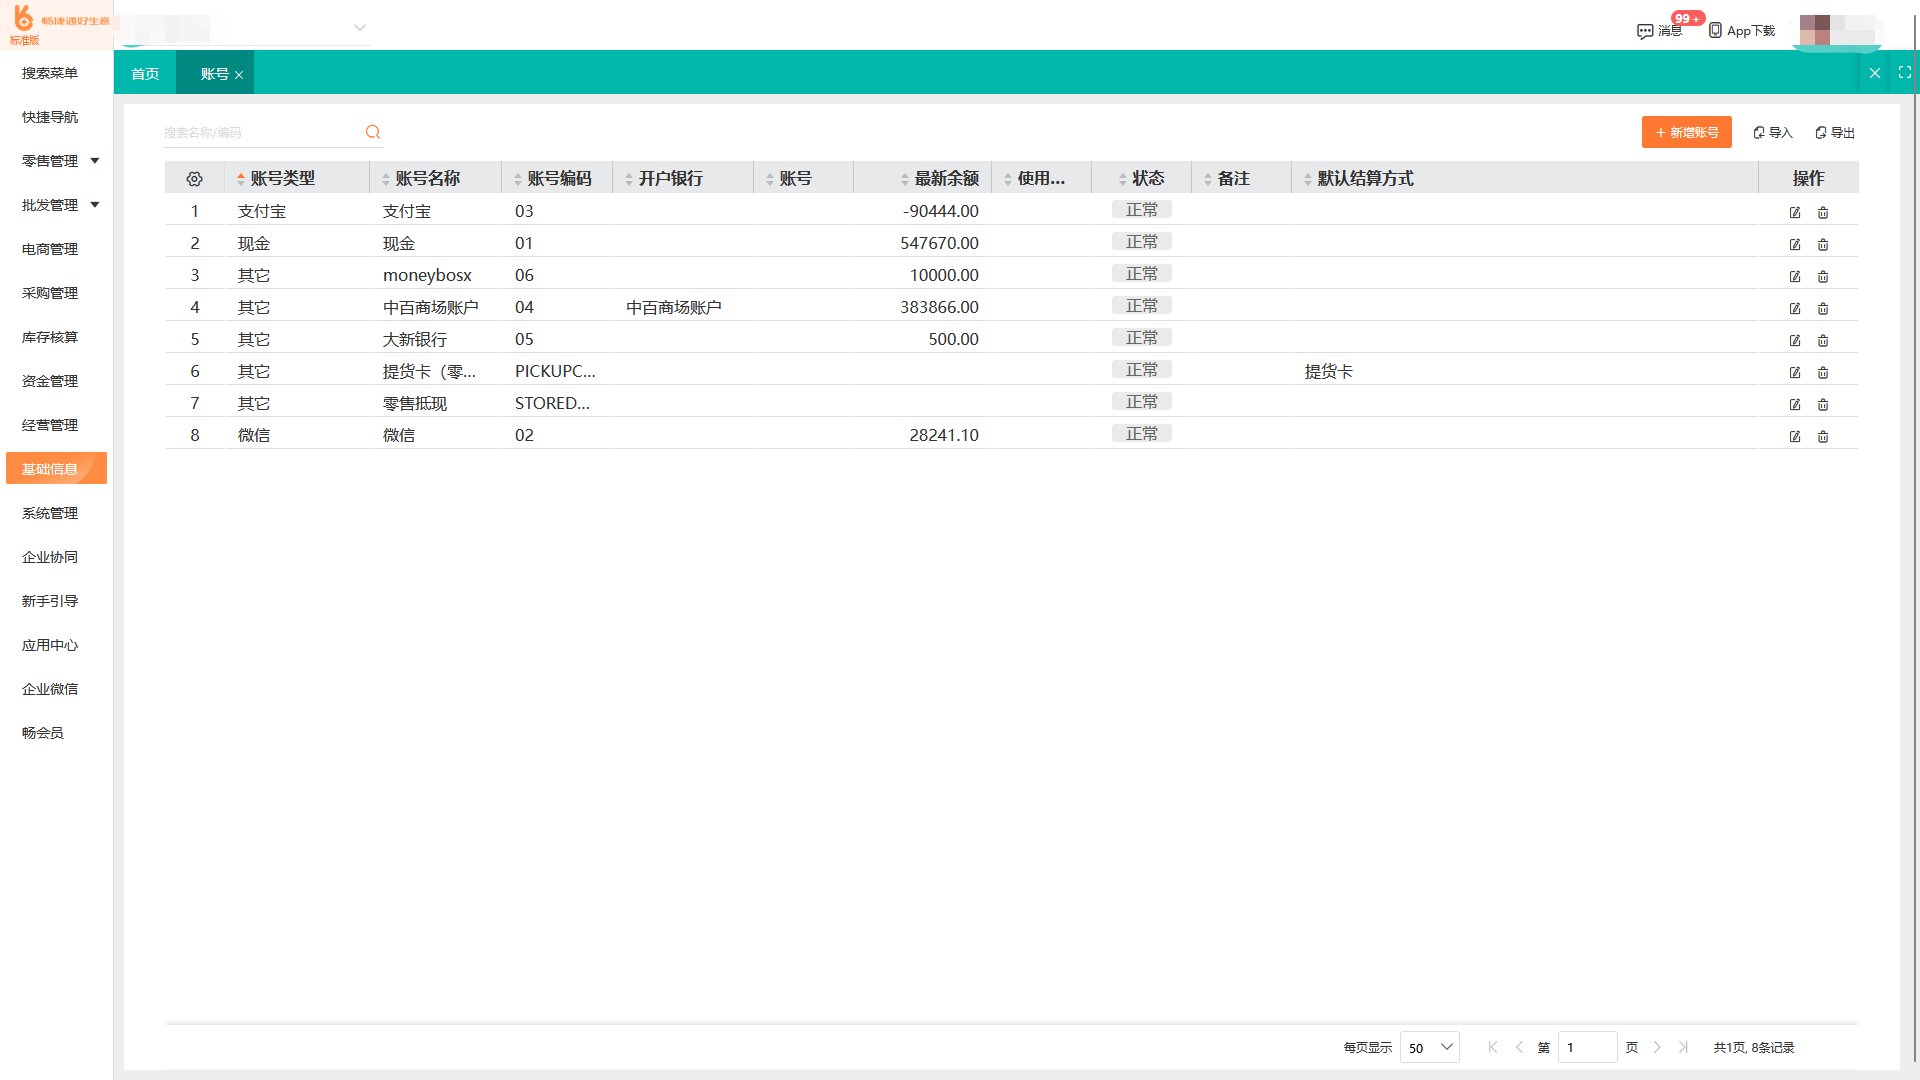
Task: Click the delete icon for row 2 现金
Action: pyautogui.click(x=1824, y=243)
